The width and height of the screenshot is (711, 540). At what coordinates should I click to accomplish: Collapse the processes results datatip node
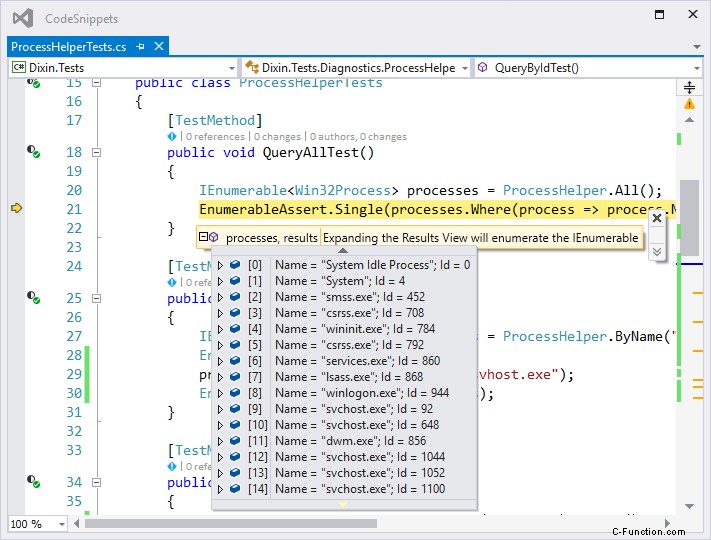(204, 237)
